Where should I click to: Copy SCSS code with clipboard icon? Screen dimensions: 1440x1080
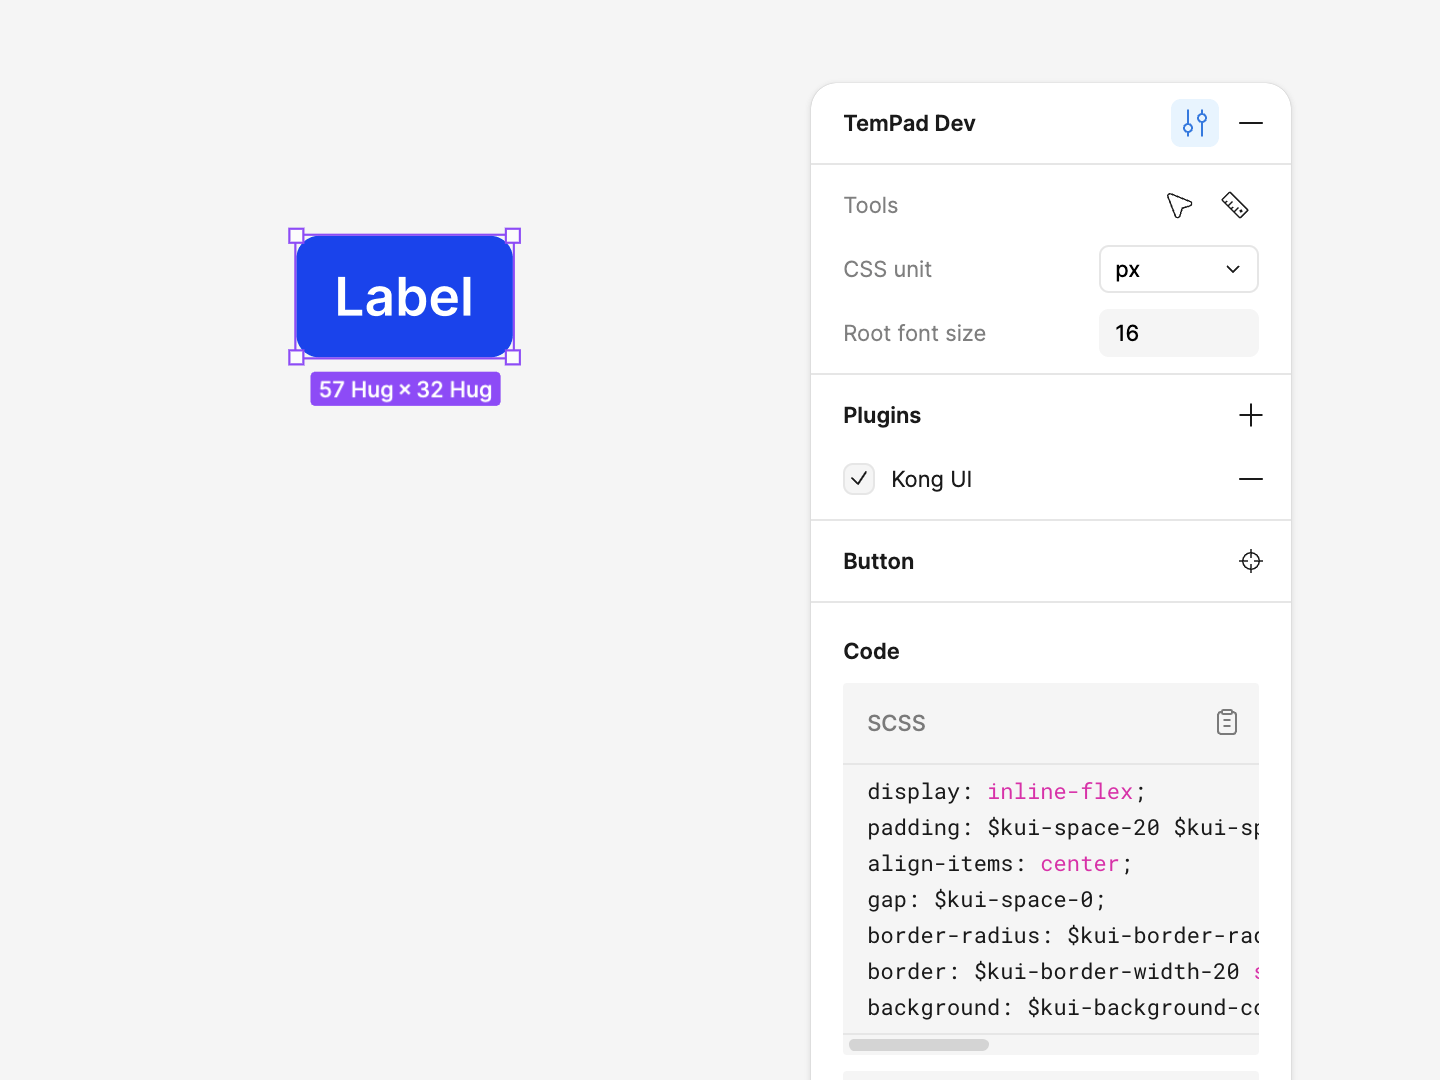(x=1226, y=722)
